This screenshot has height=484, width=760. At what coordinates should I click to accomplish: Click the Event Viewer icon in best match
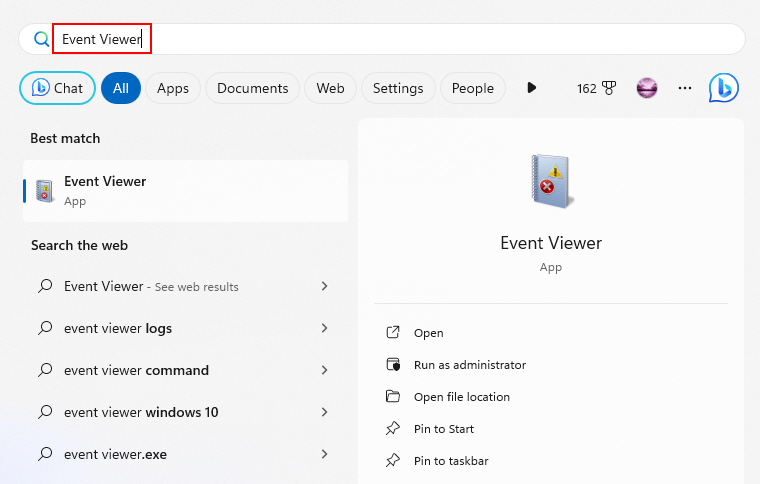(x=45, y=191)
